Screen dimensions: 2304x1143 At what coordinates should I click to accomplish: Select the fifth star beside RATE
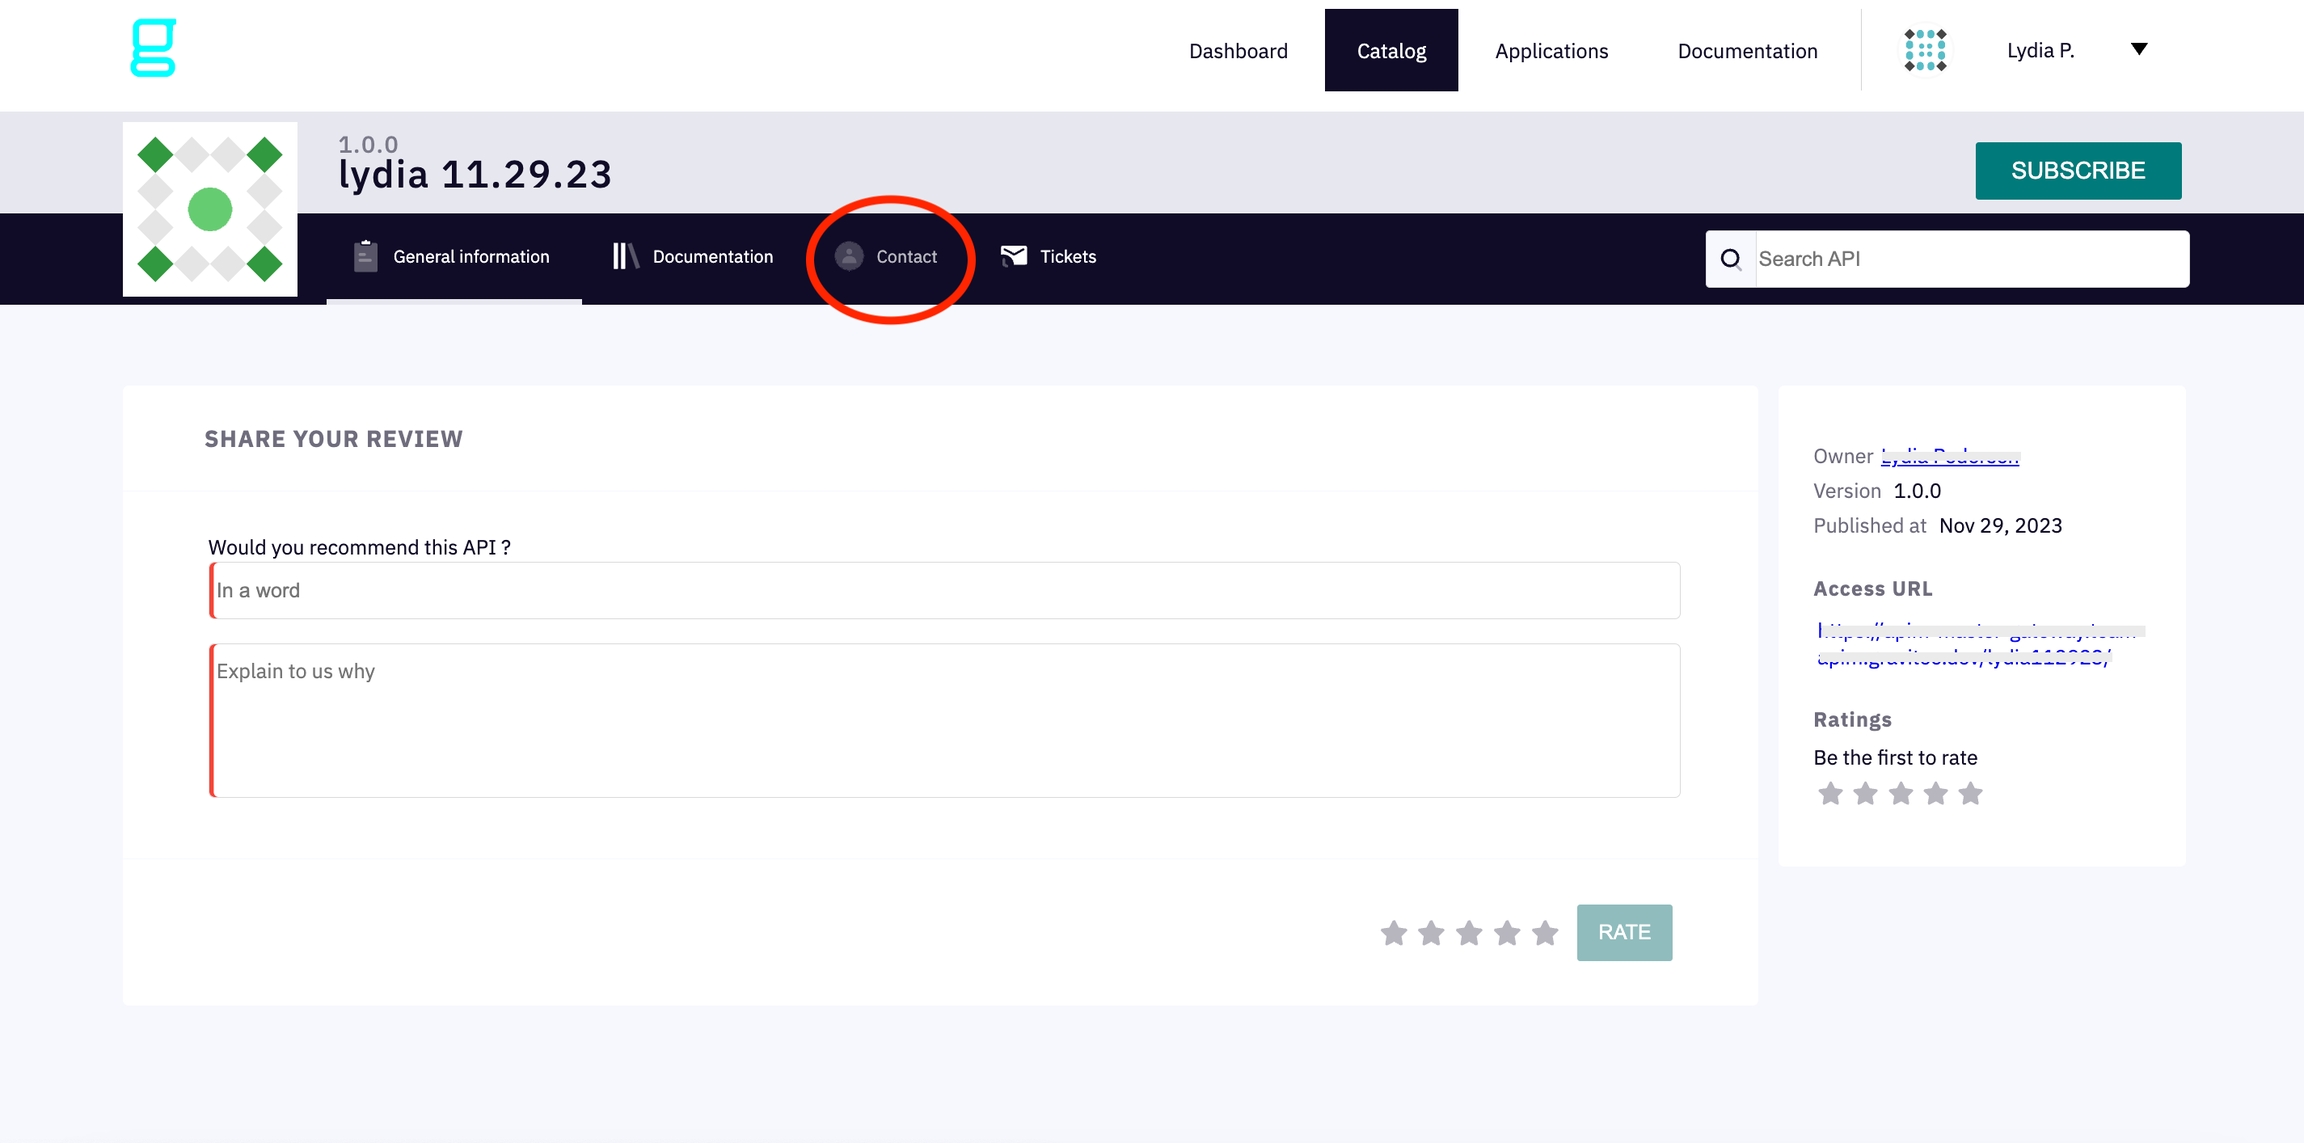point(1545,933)
